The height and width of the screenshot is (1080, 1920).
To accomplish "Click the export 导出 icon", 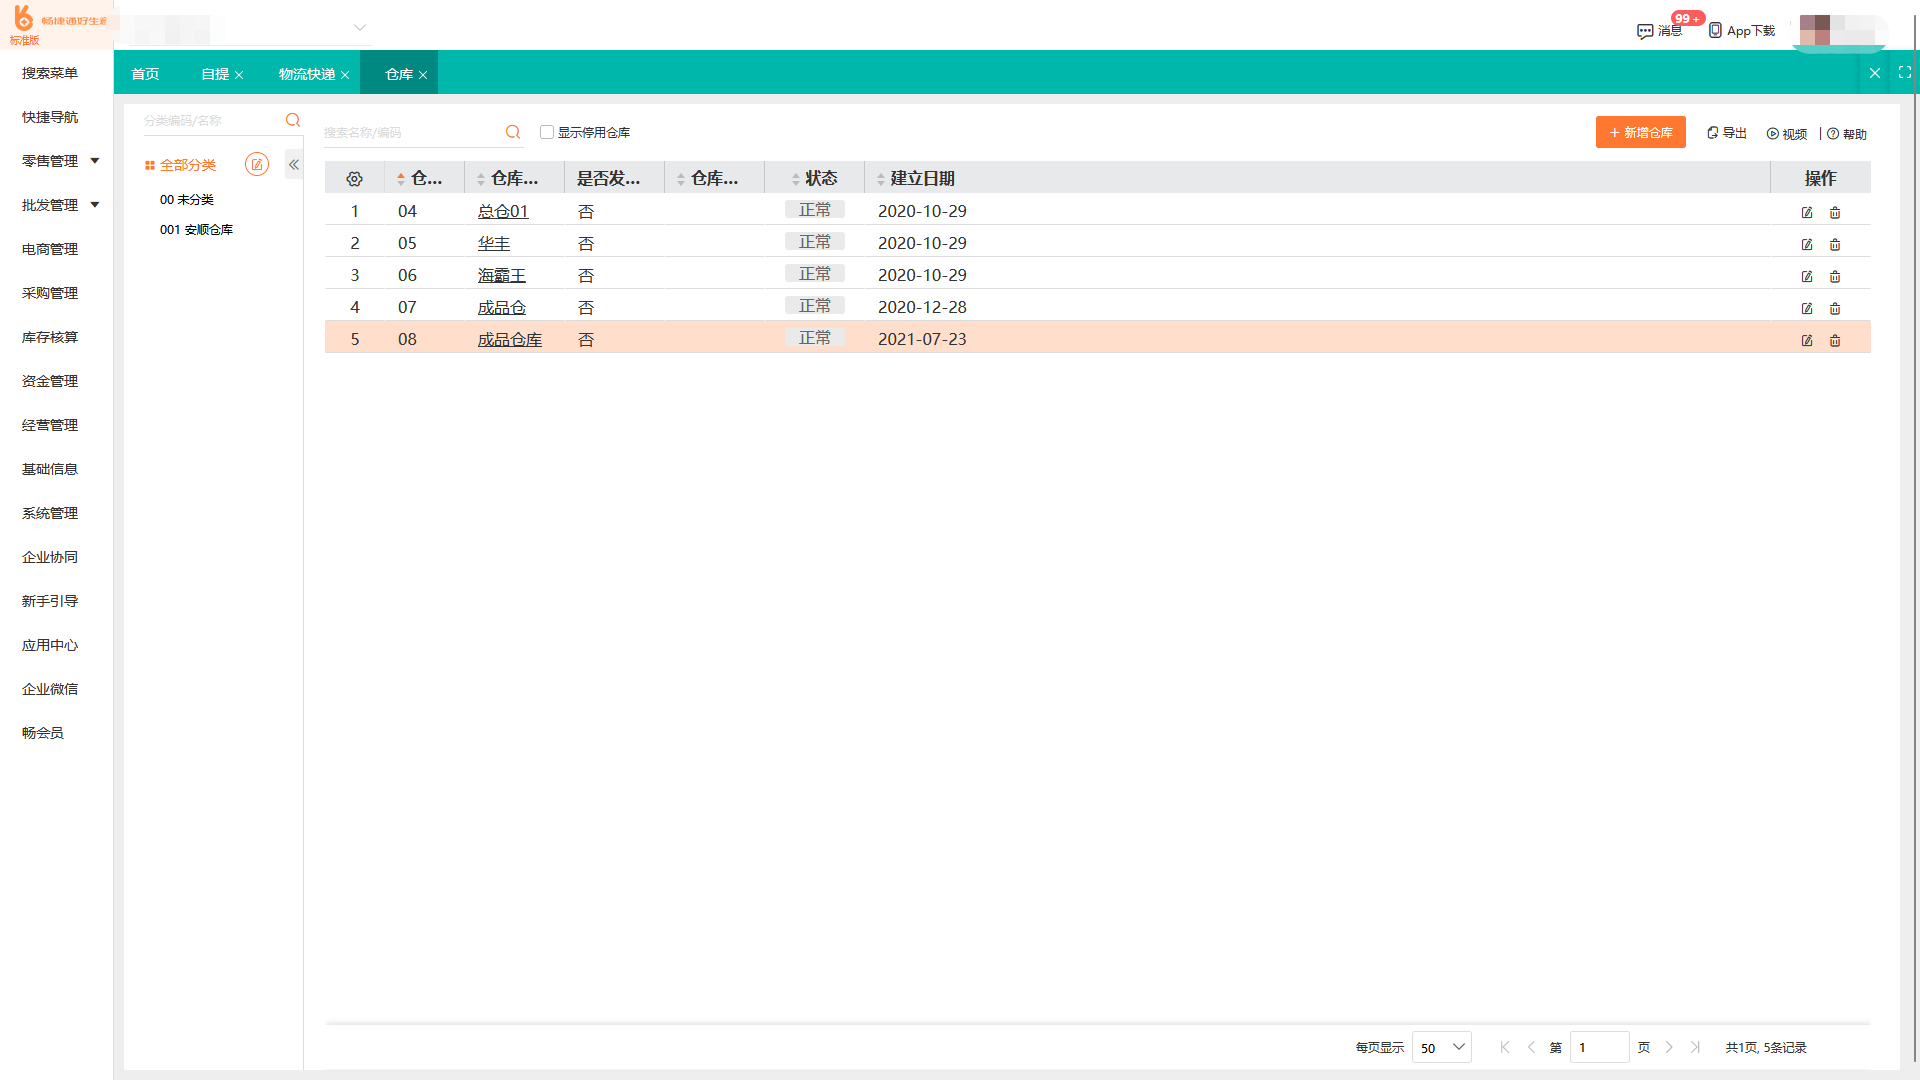I will (x=1725, y=131).
